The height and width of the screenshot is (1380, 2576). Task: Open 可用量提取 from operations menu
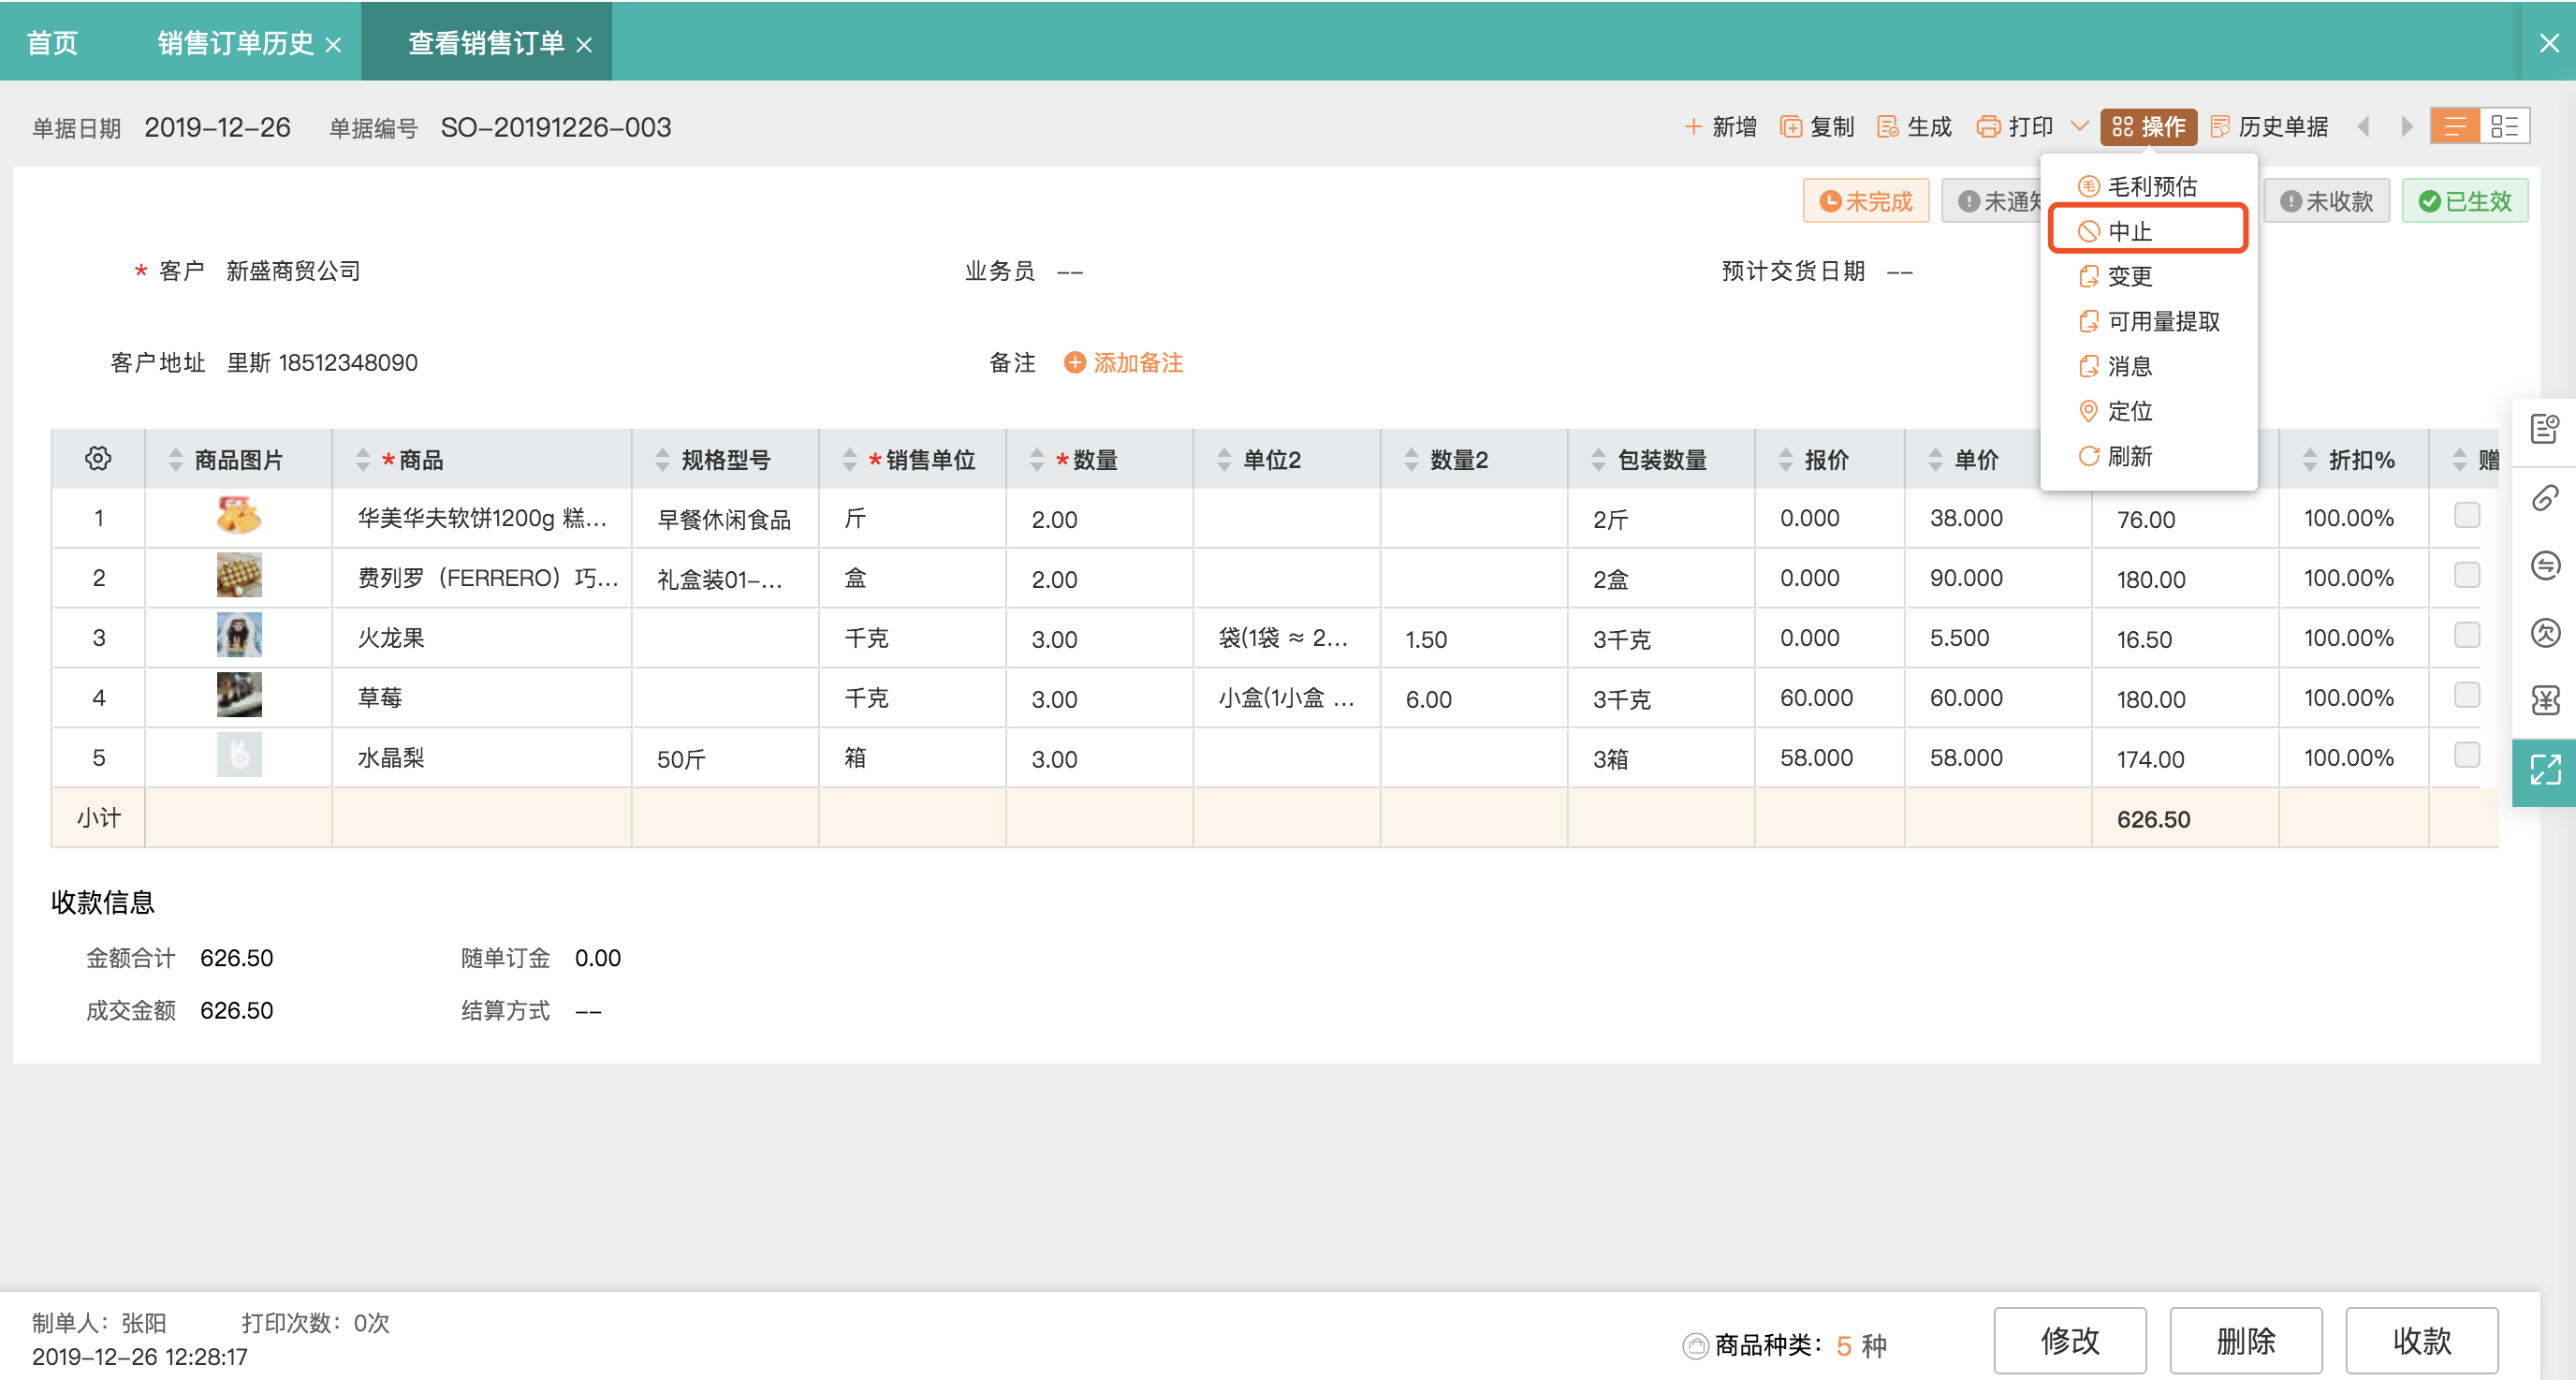[2152, 322]
